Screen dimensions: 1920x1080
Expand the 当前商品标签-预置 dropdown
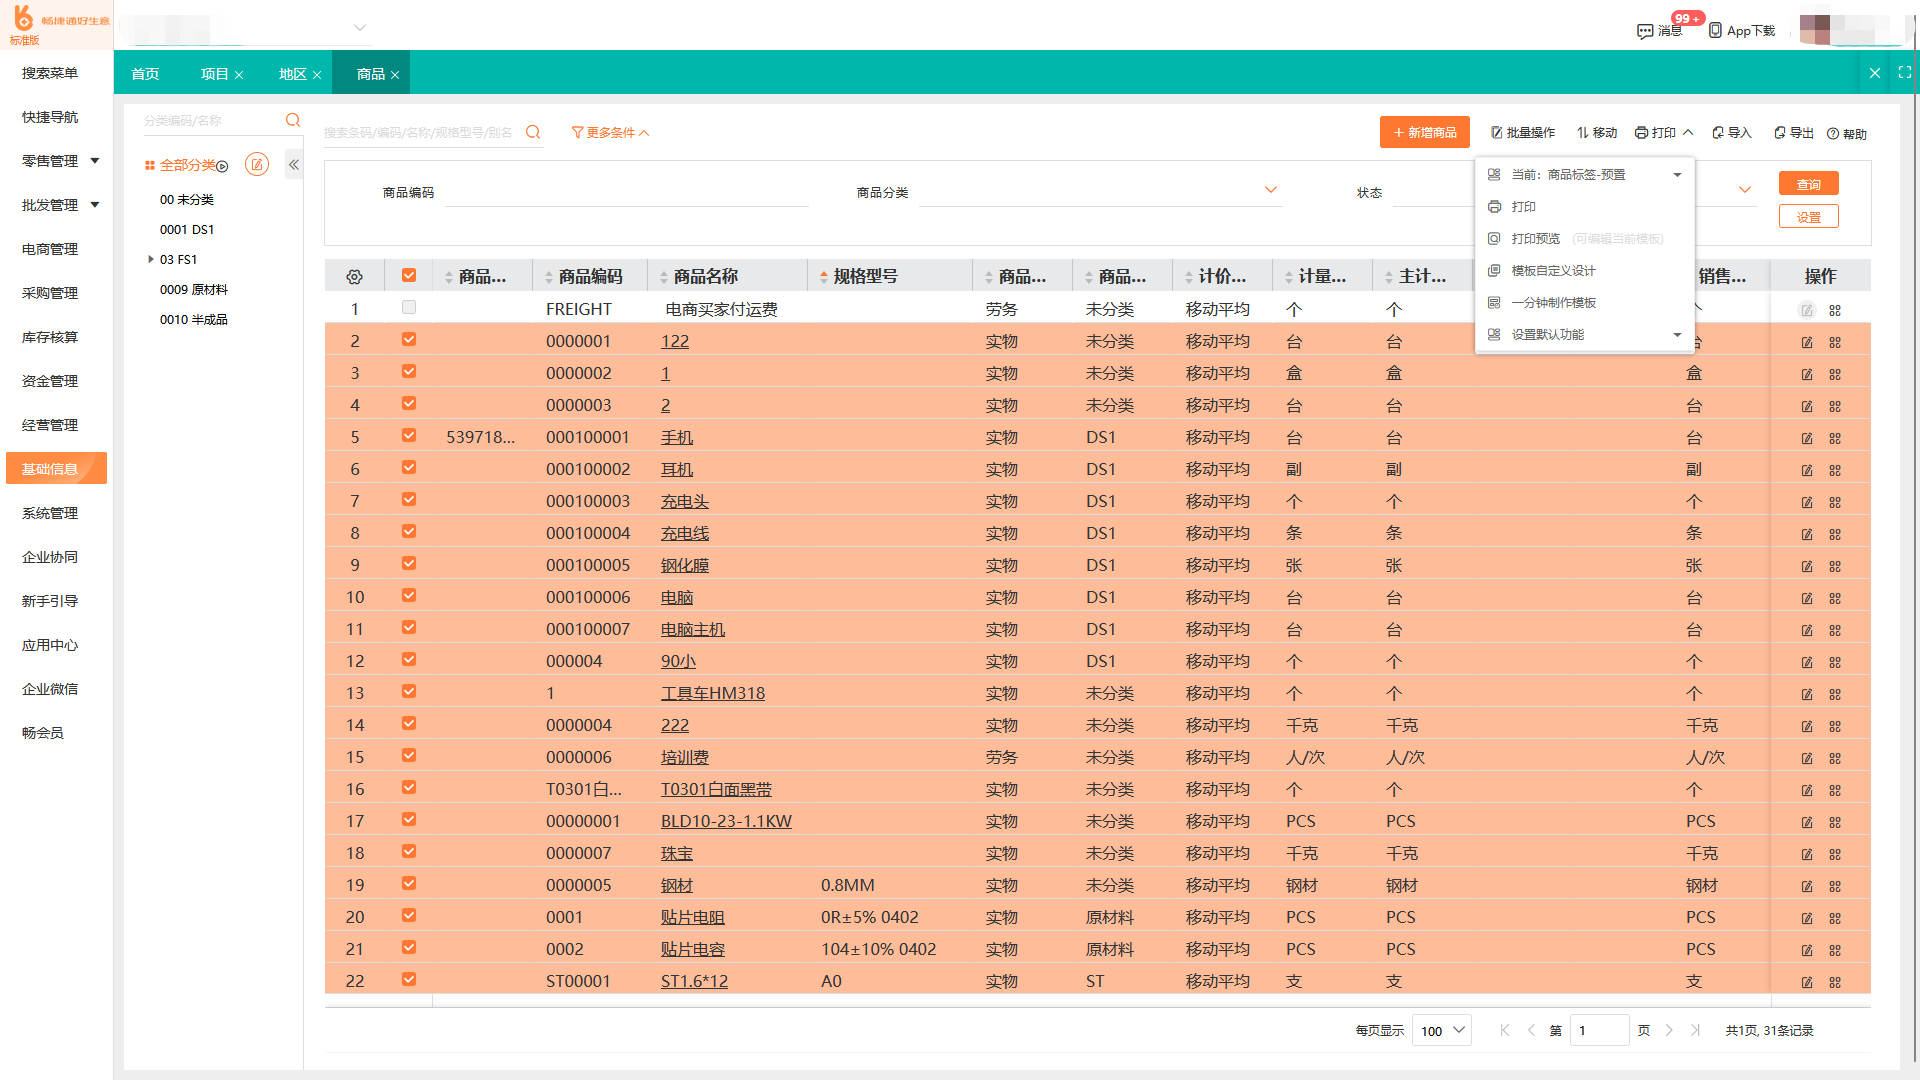tap(1675, 175)
